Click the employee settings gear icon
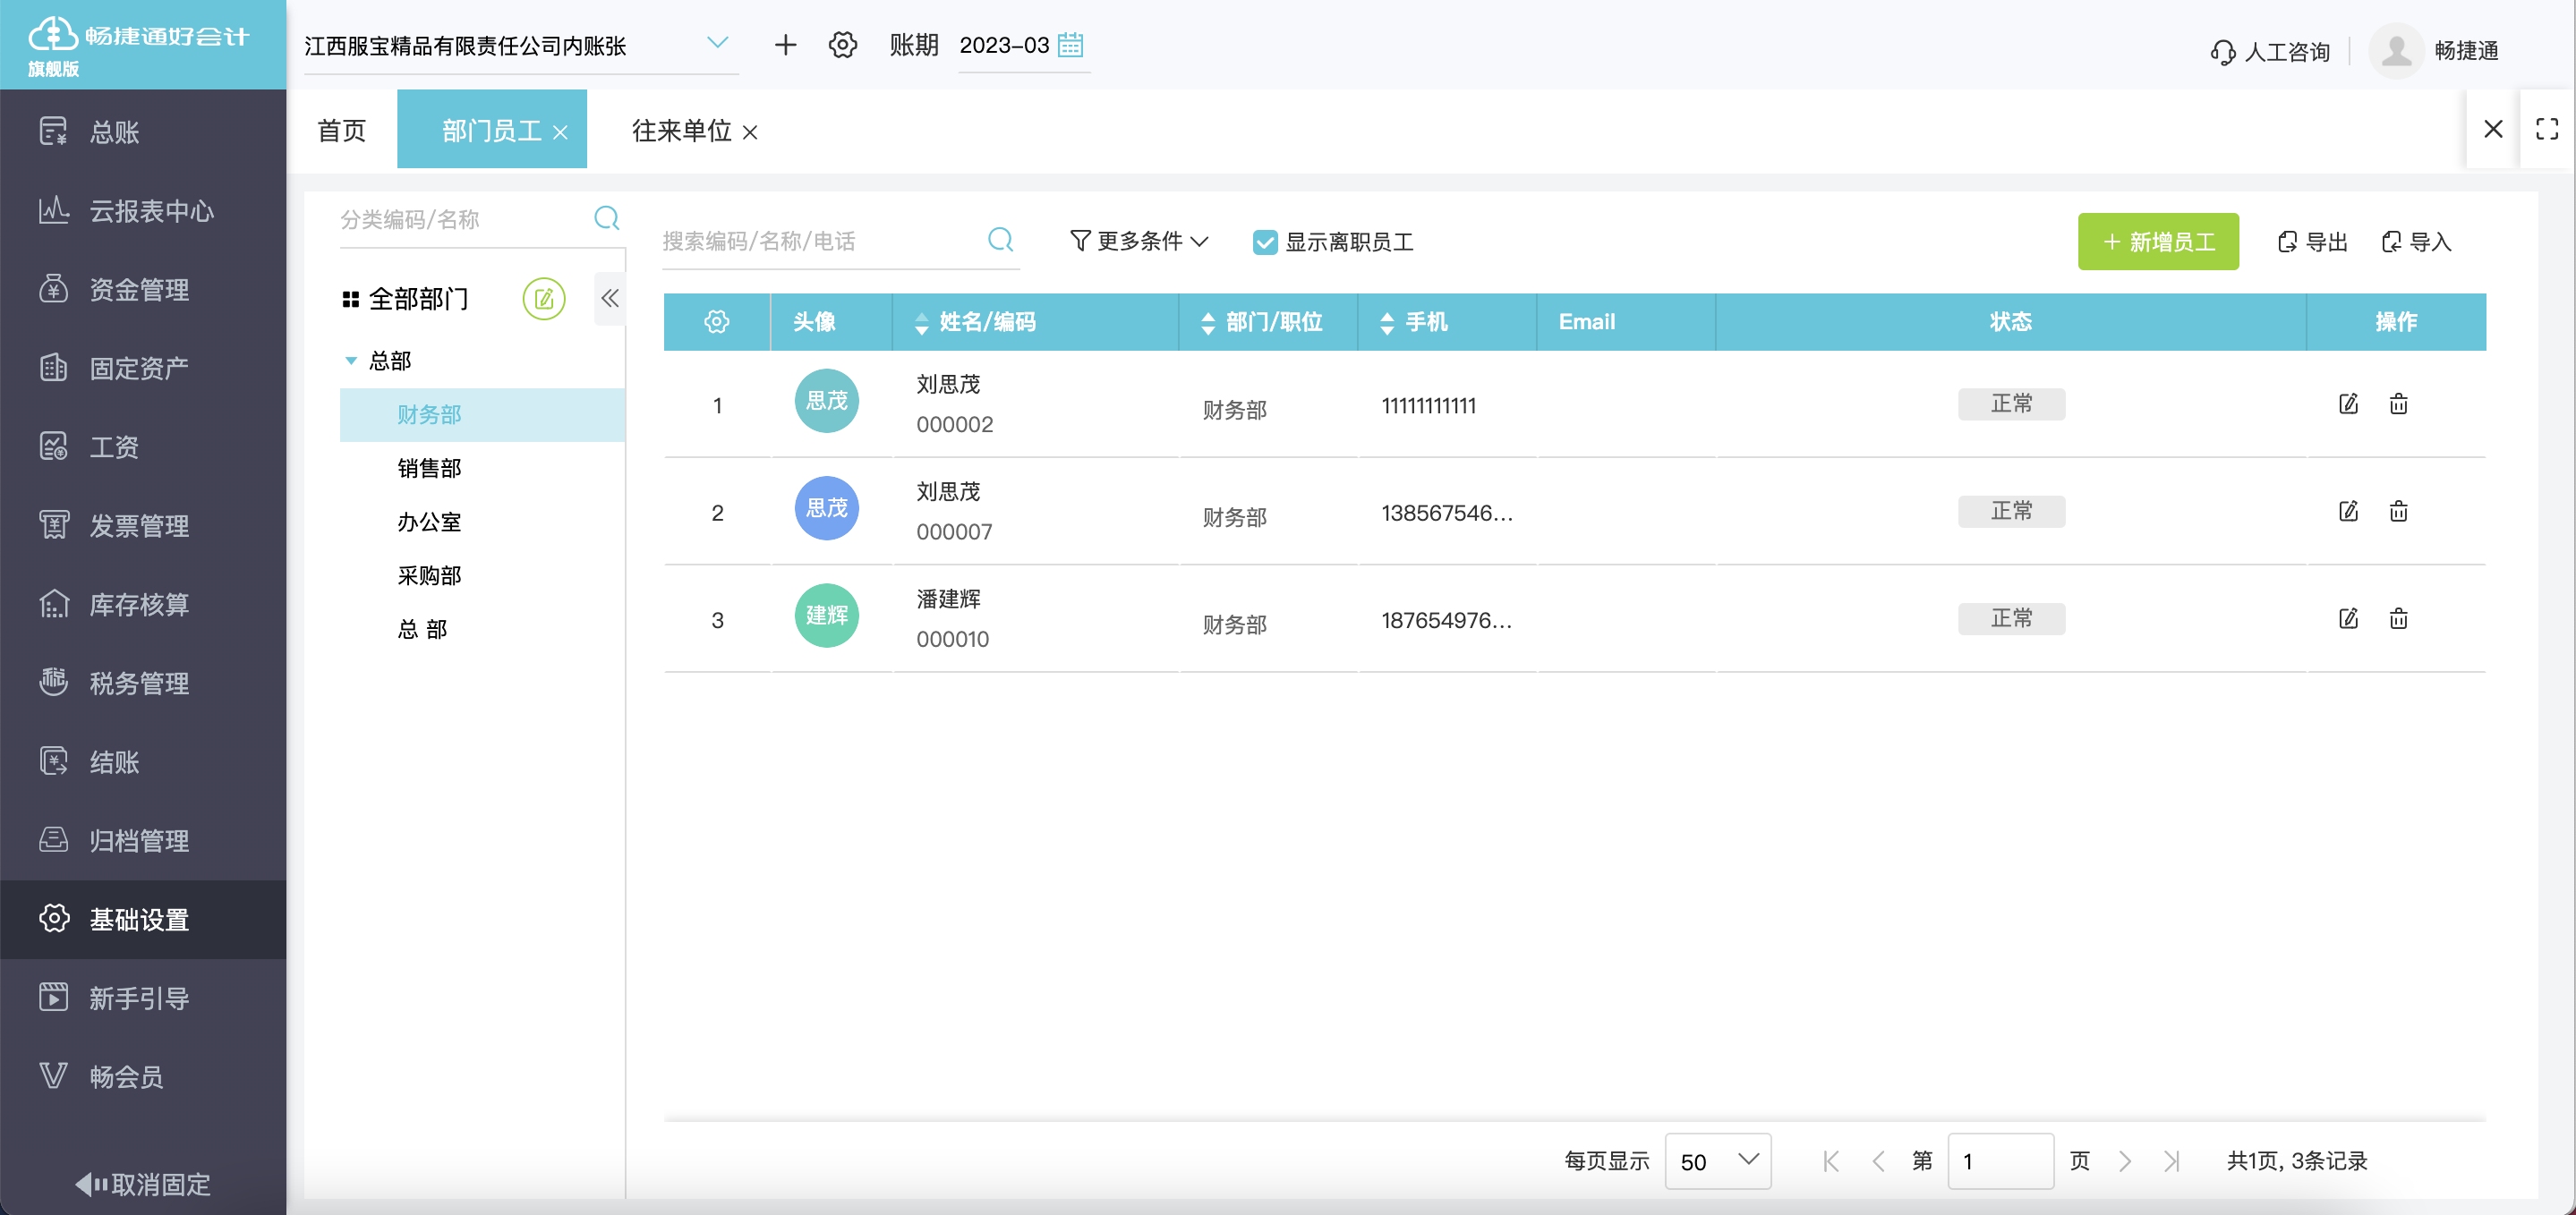The width and height of the screenshot is (2576, 1215). coord(716,322)
